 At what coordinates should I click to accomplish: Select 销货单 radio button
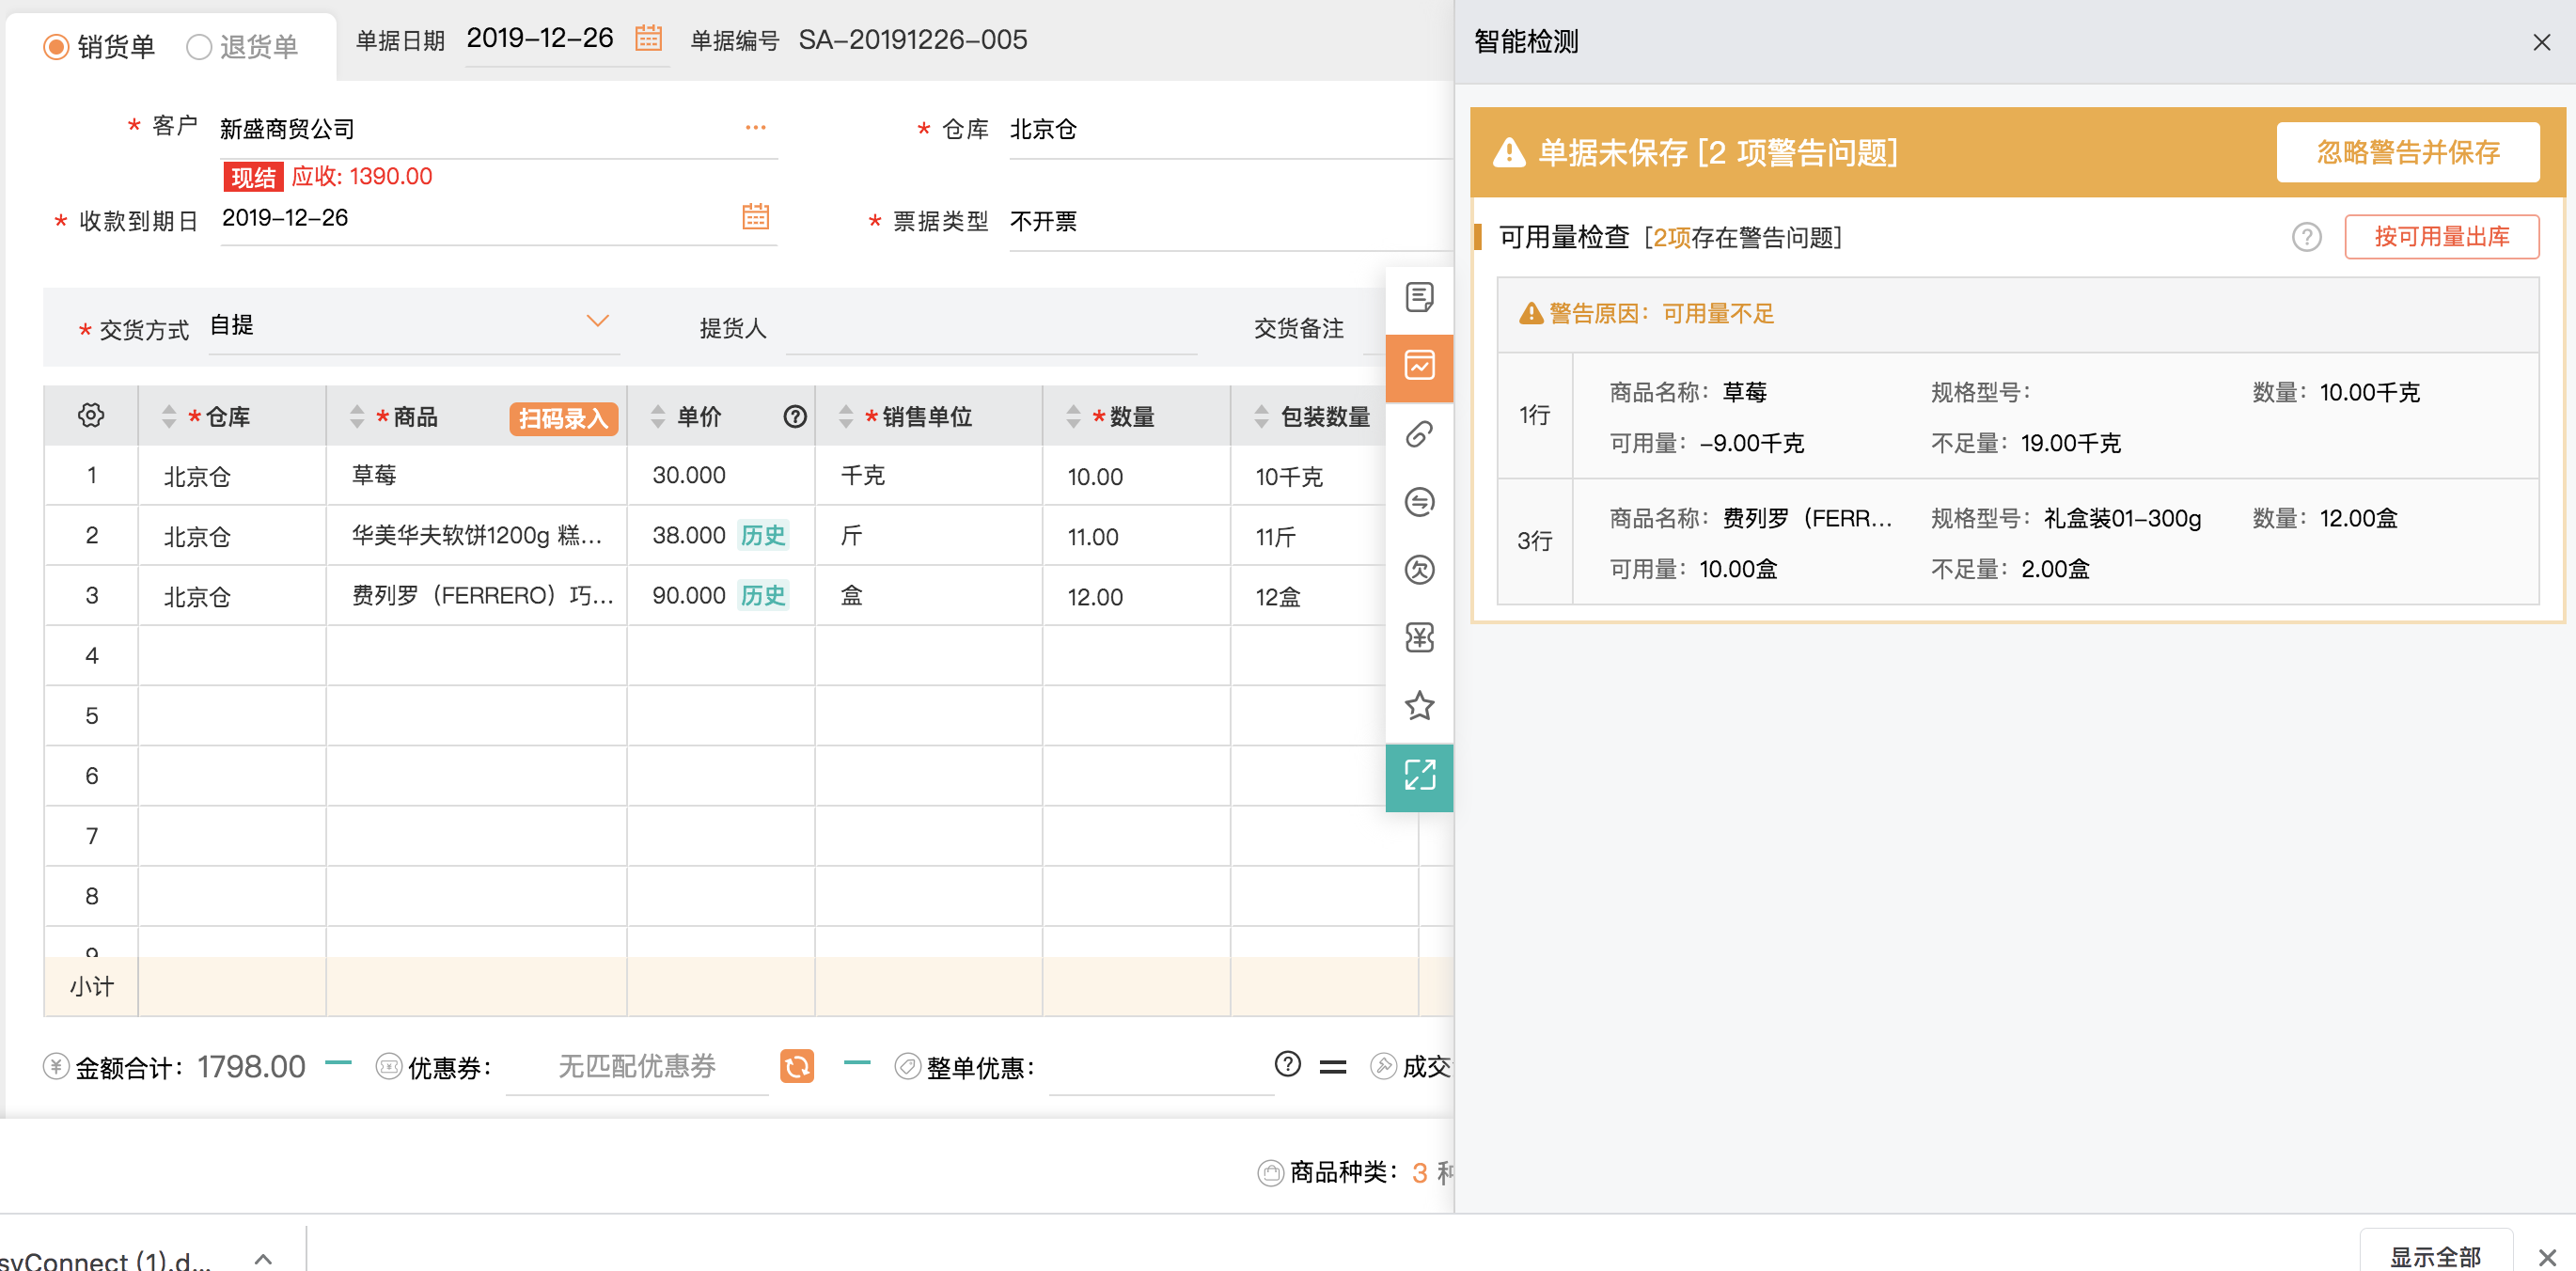point(57,42)
